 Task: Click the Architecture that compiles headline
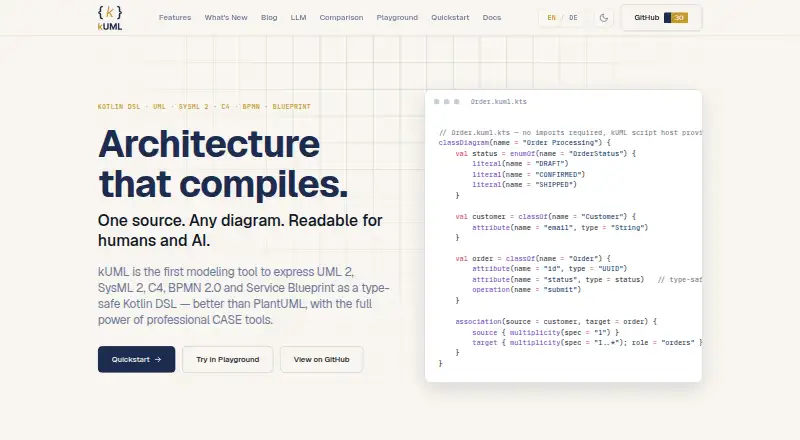pos(223,163)
